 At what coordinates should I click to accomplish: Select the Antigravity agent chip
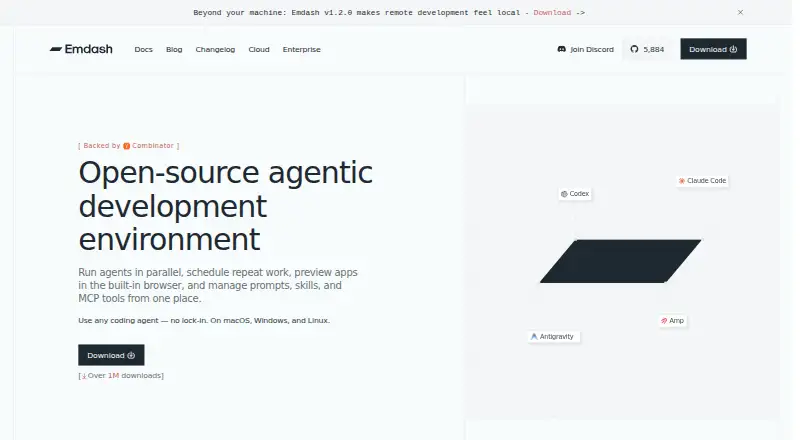tap(553, 336)
